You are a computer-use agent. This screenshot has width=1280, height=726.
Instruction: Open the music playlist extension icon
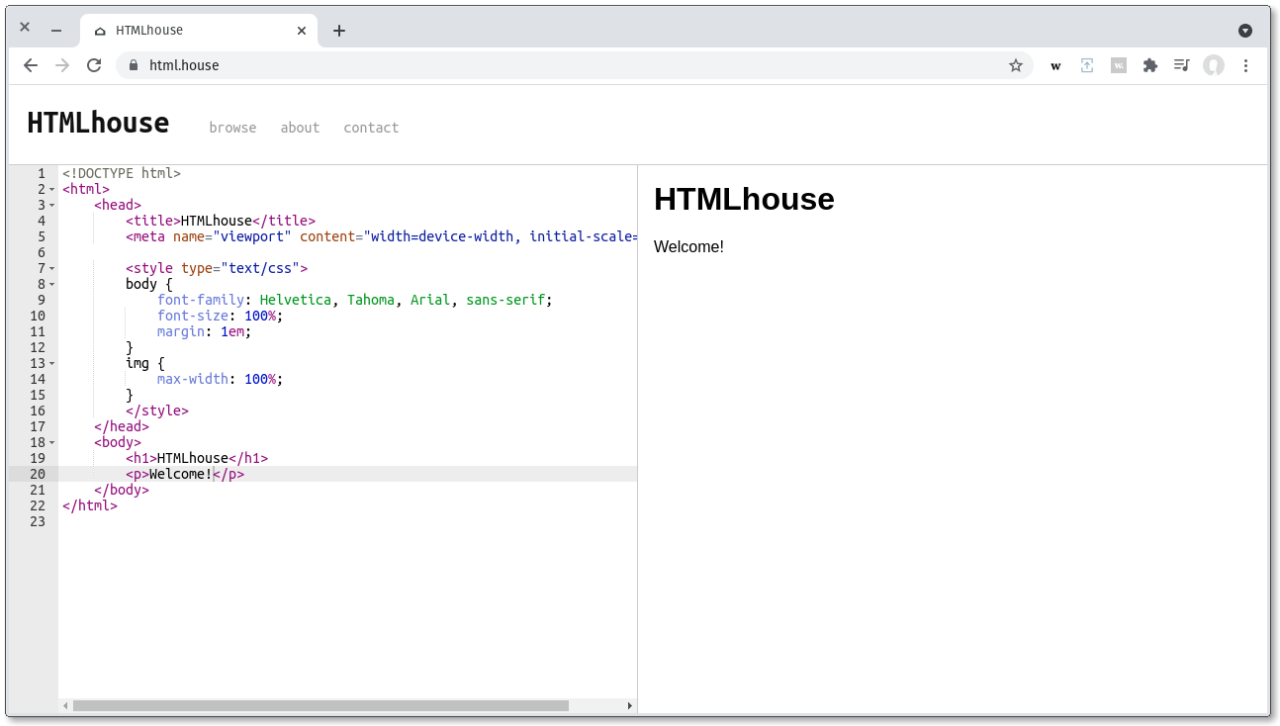pos(1182,65)
